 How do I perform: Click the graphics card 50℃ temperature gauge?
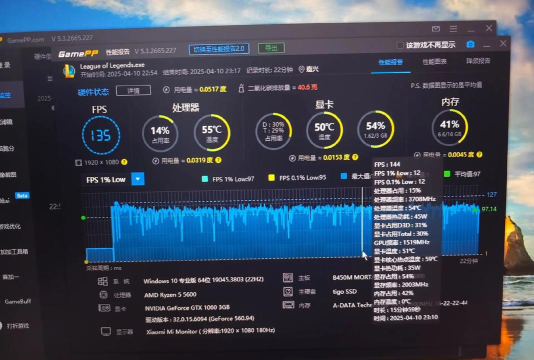[324, 130]
